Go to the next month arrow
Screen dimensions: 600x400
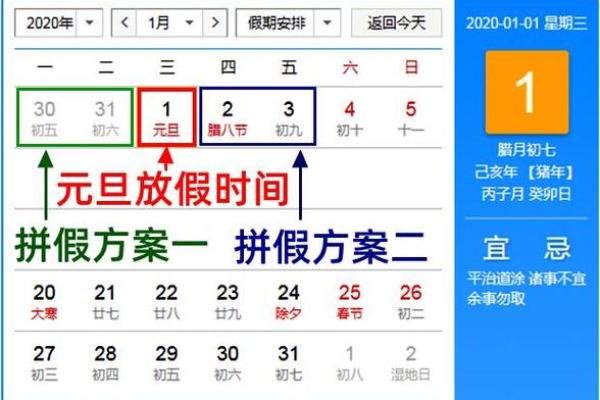(216, 21)
